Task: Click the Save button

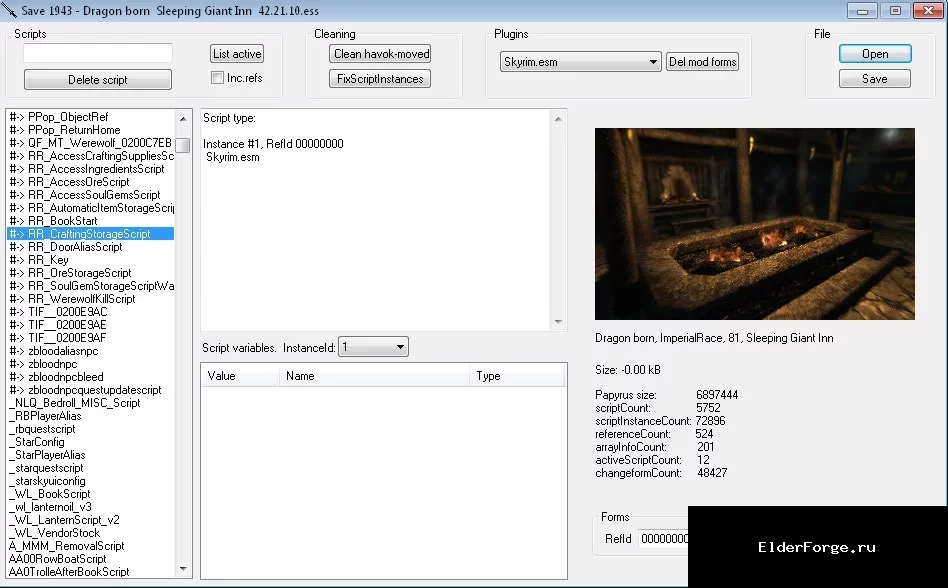Action: 874,79
